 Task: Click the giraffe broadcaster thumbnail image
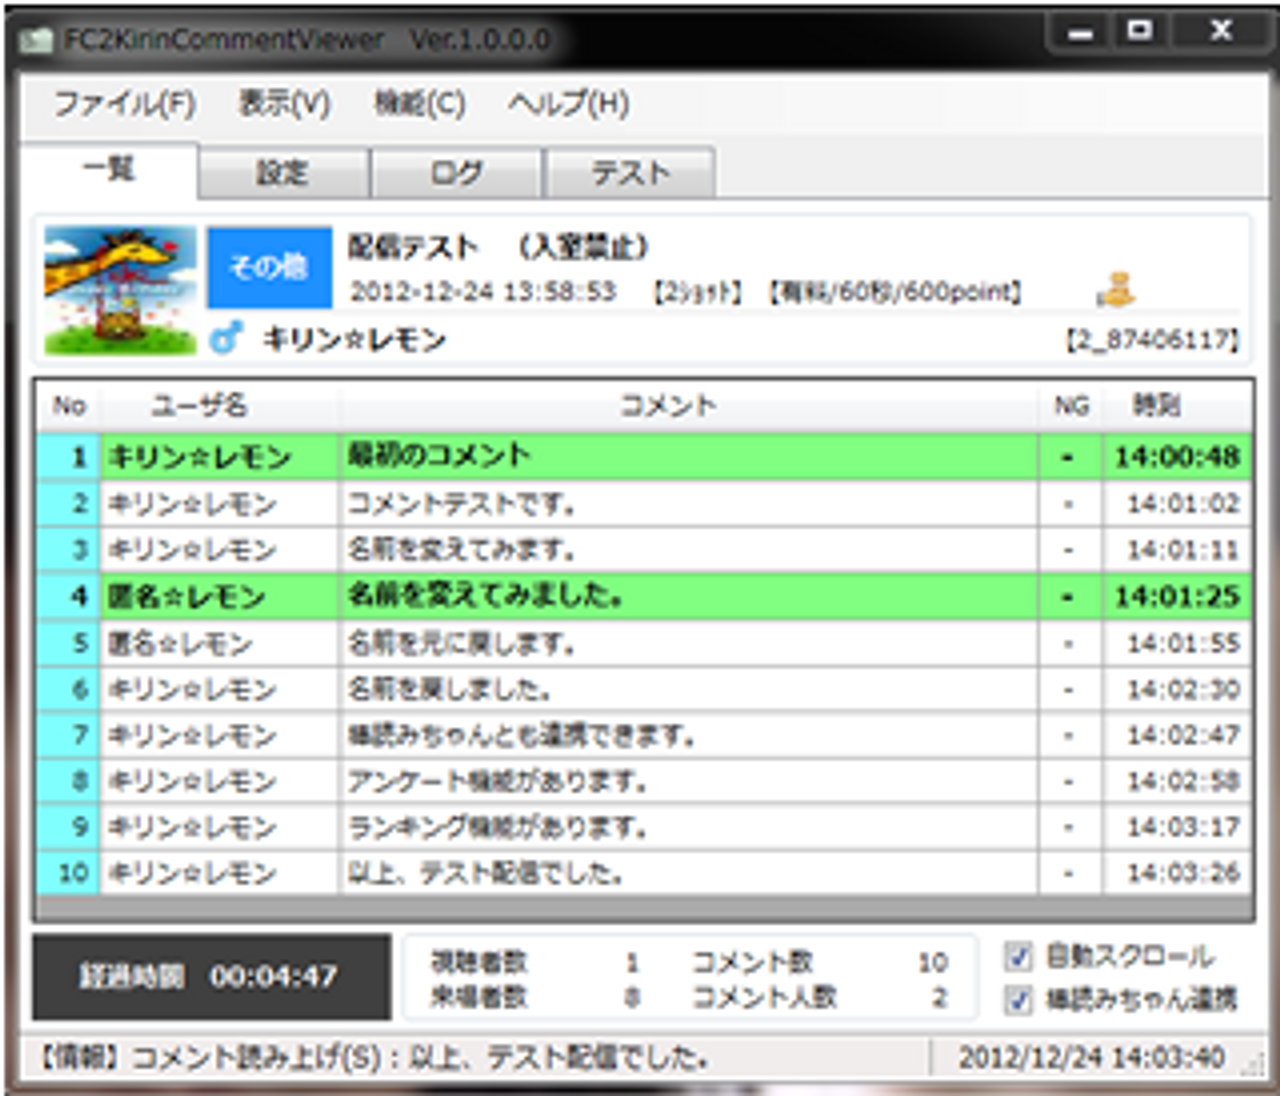tap(120, 289)
